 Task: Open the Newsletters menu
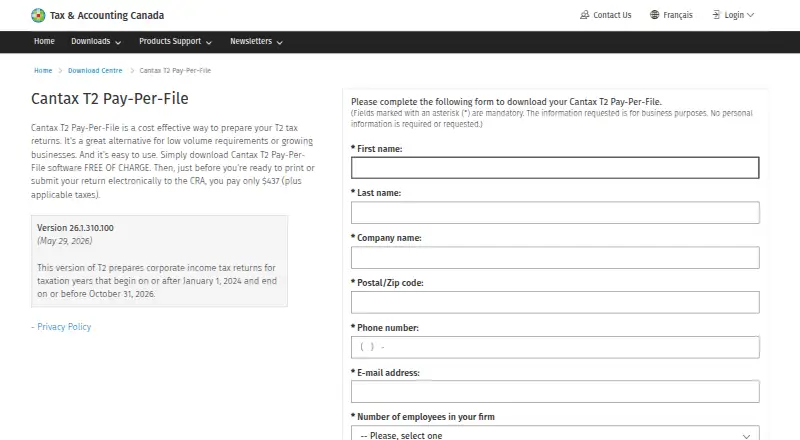[x=251, y=41]
